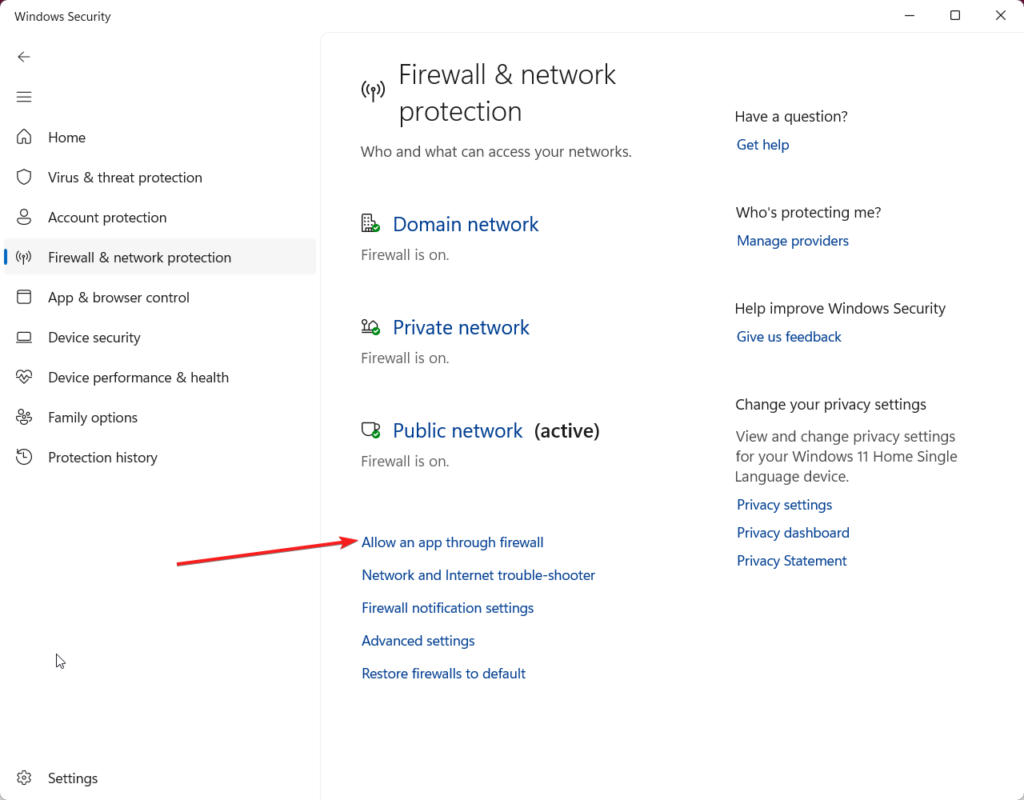
Task: Open Manage providers link
Action: (x=792, y=241)
